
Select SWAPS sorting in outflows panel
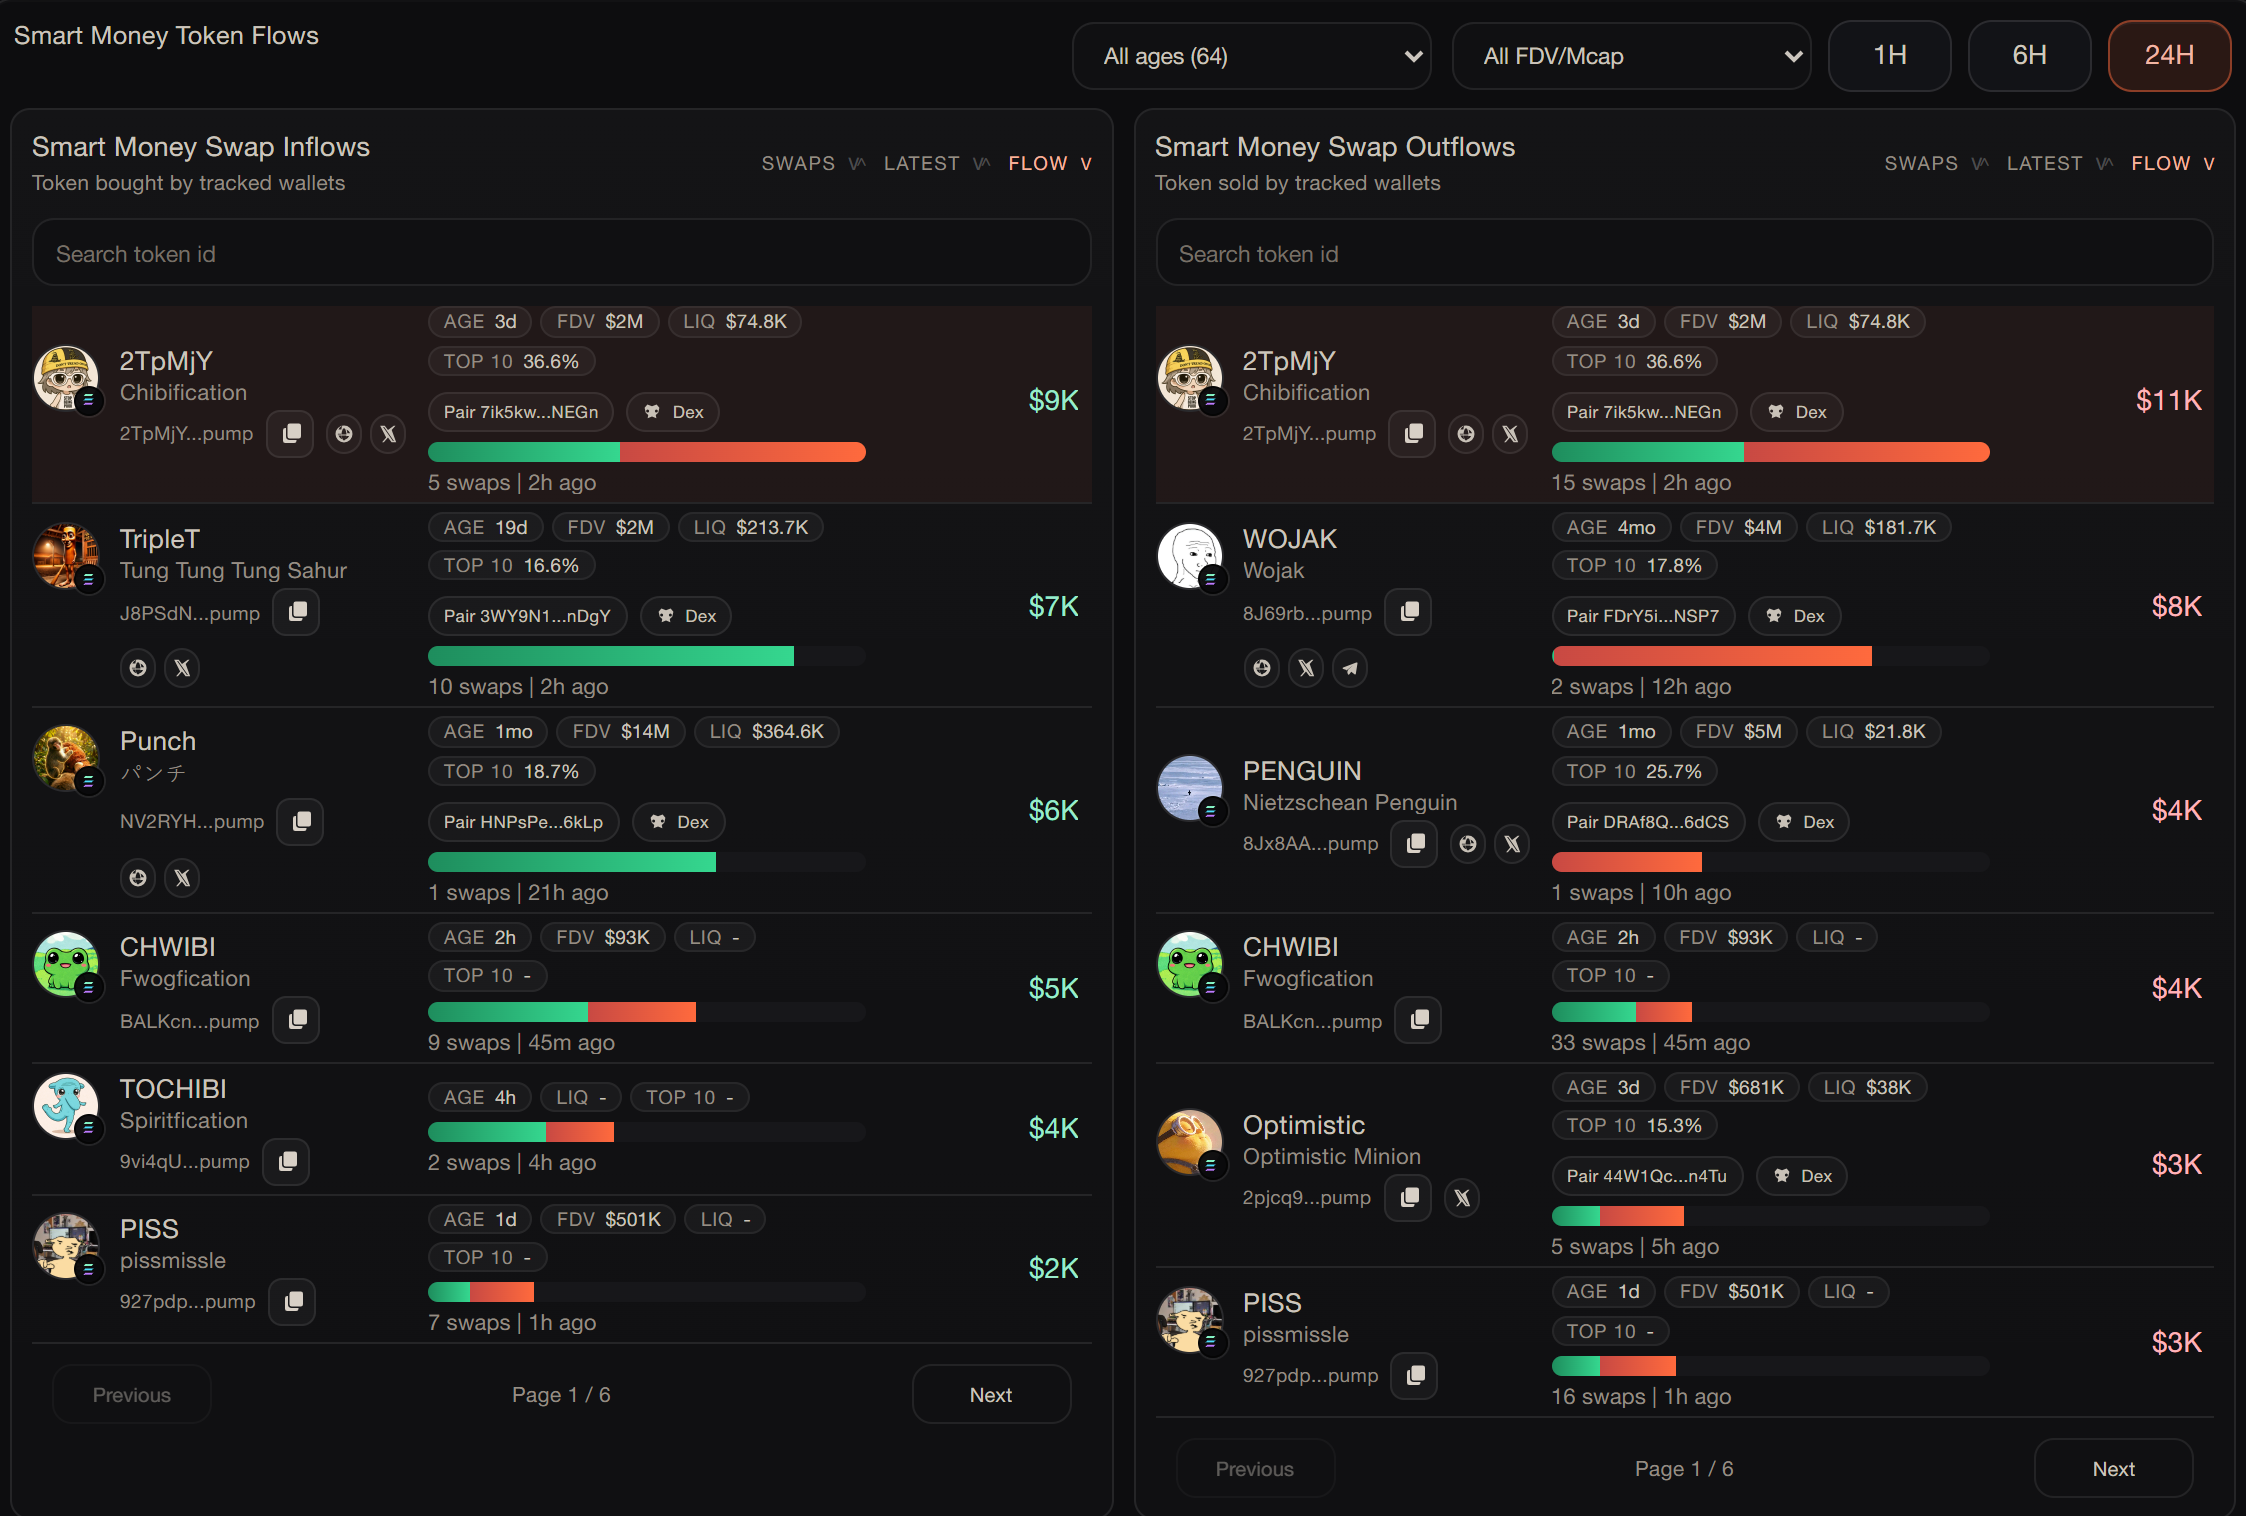[x=1921, y=162]
